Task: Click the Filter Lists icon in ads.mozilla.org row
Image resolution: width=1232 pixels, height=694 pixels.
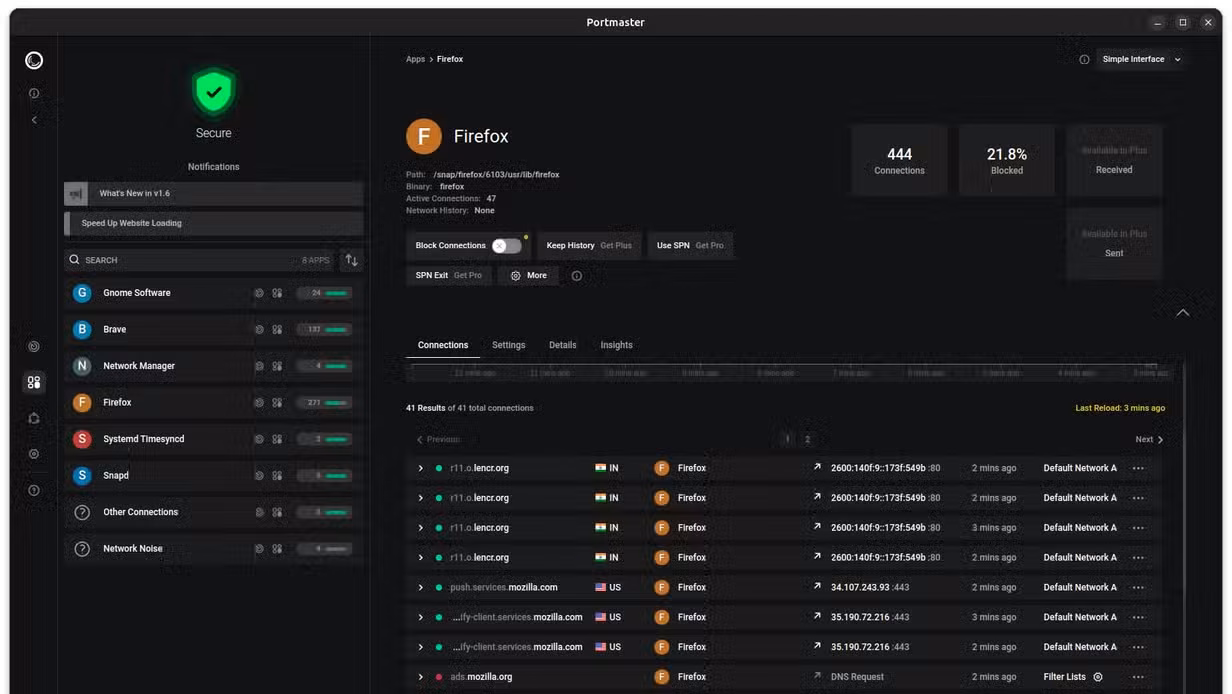Action: (x=1098, y=677)
